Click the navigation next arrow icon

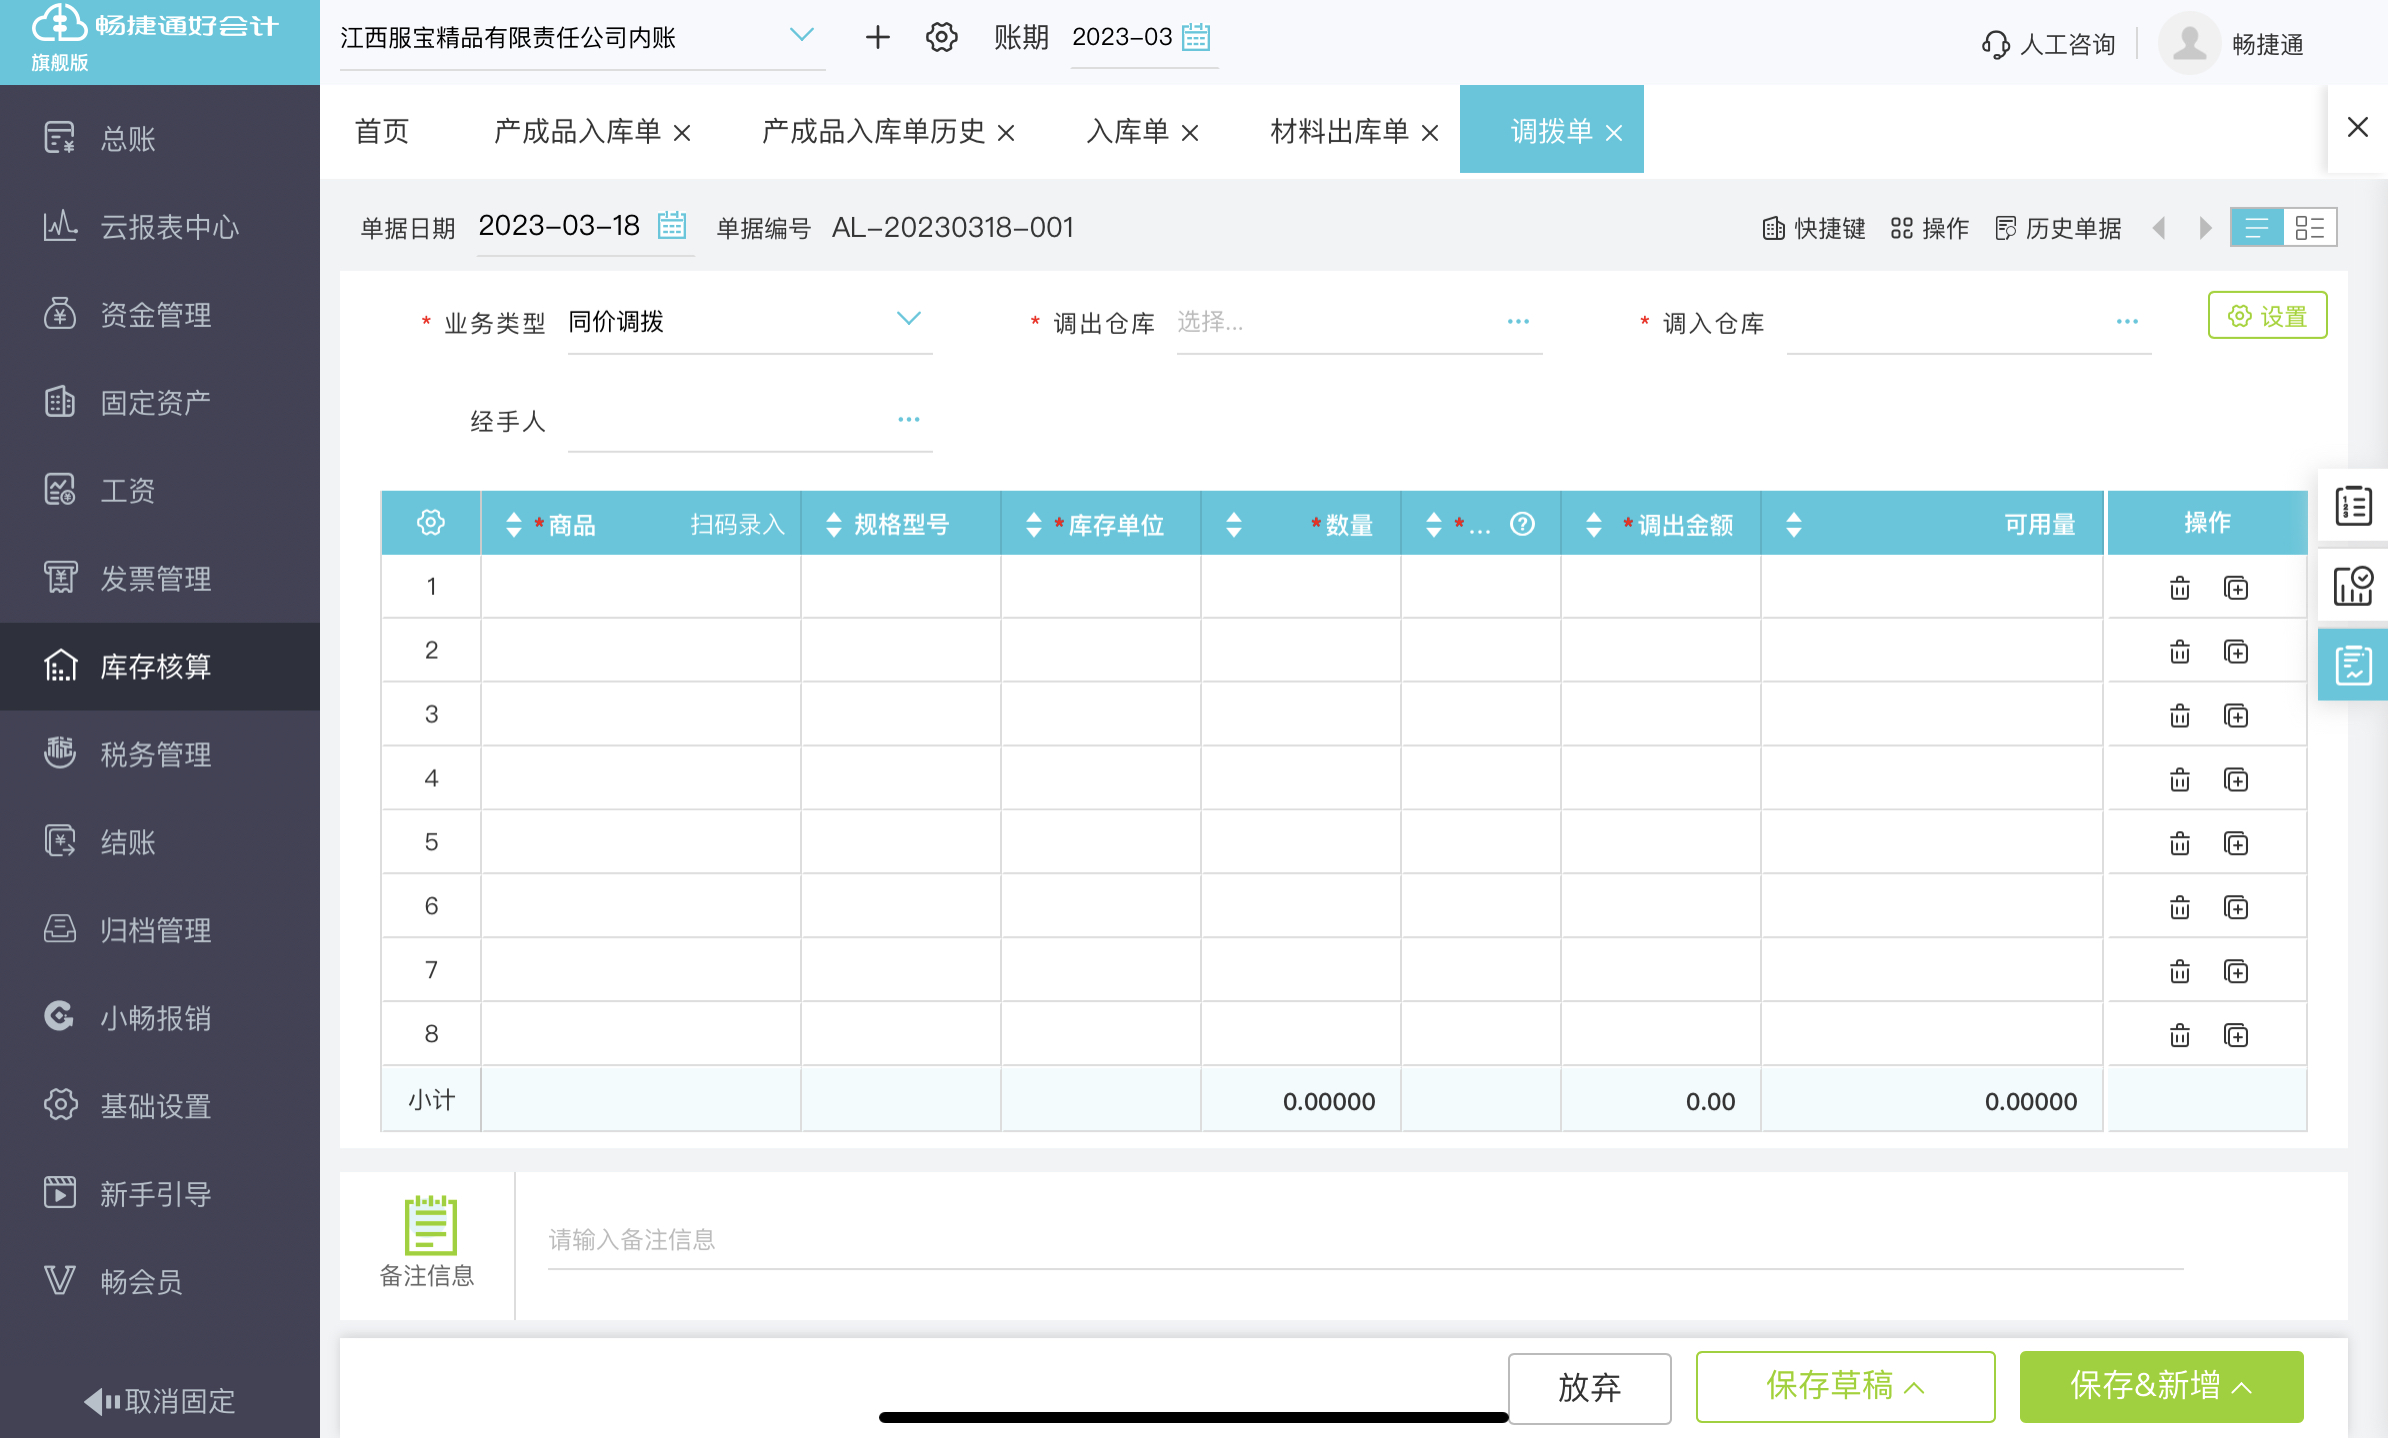2204,227
